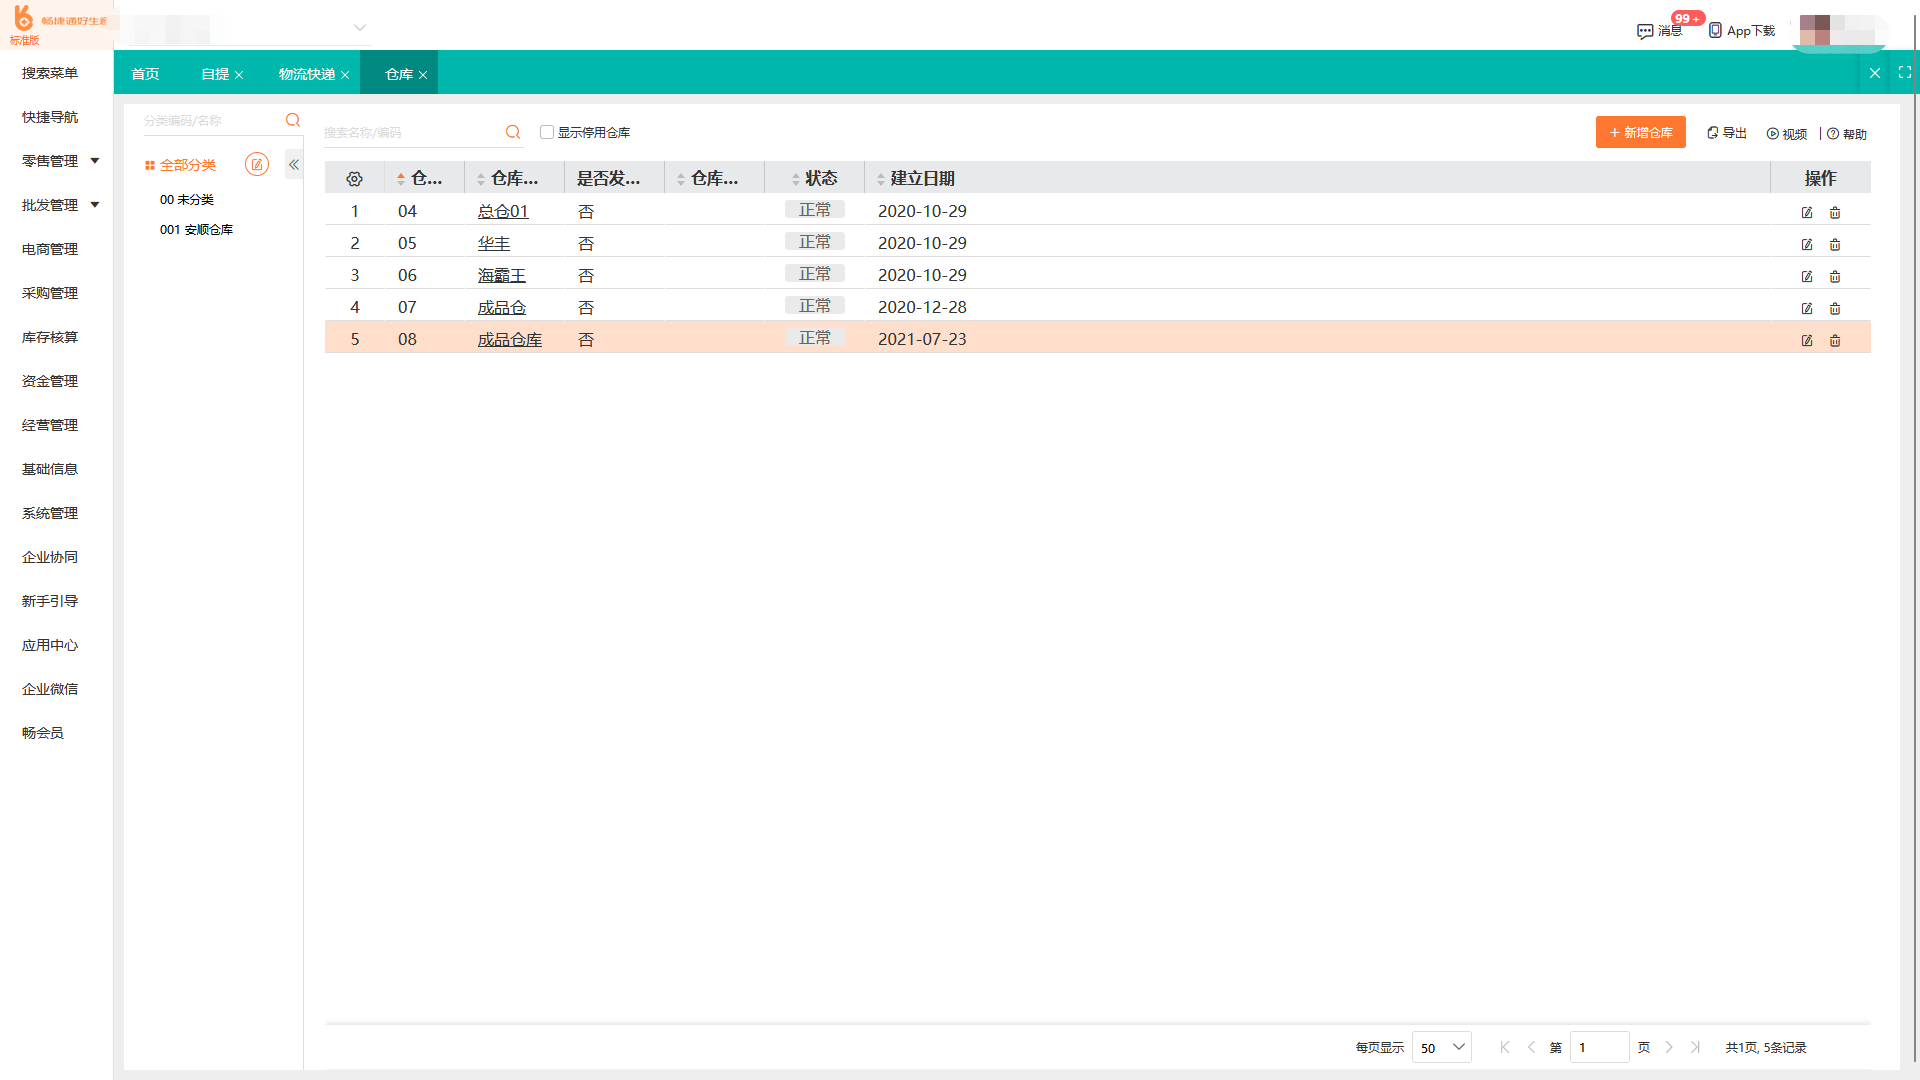Open 仓库管理 main tab
Screen dimensions: 1920x1080
pyautogui.click(x=400, y=73)
